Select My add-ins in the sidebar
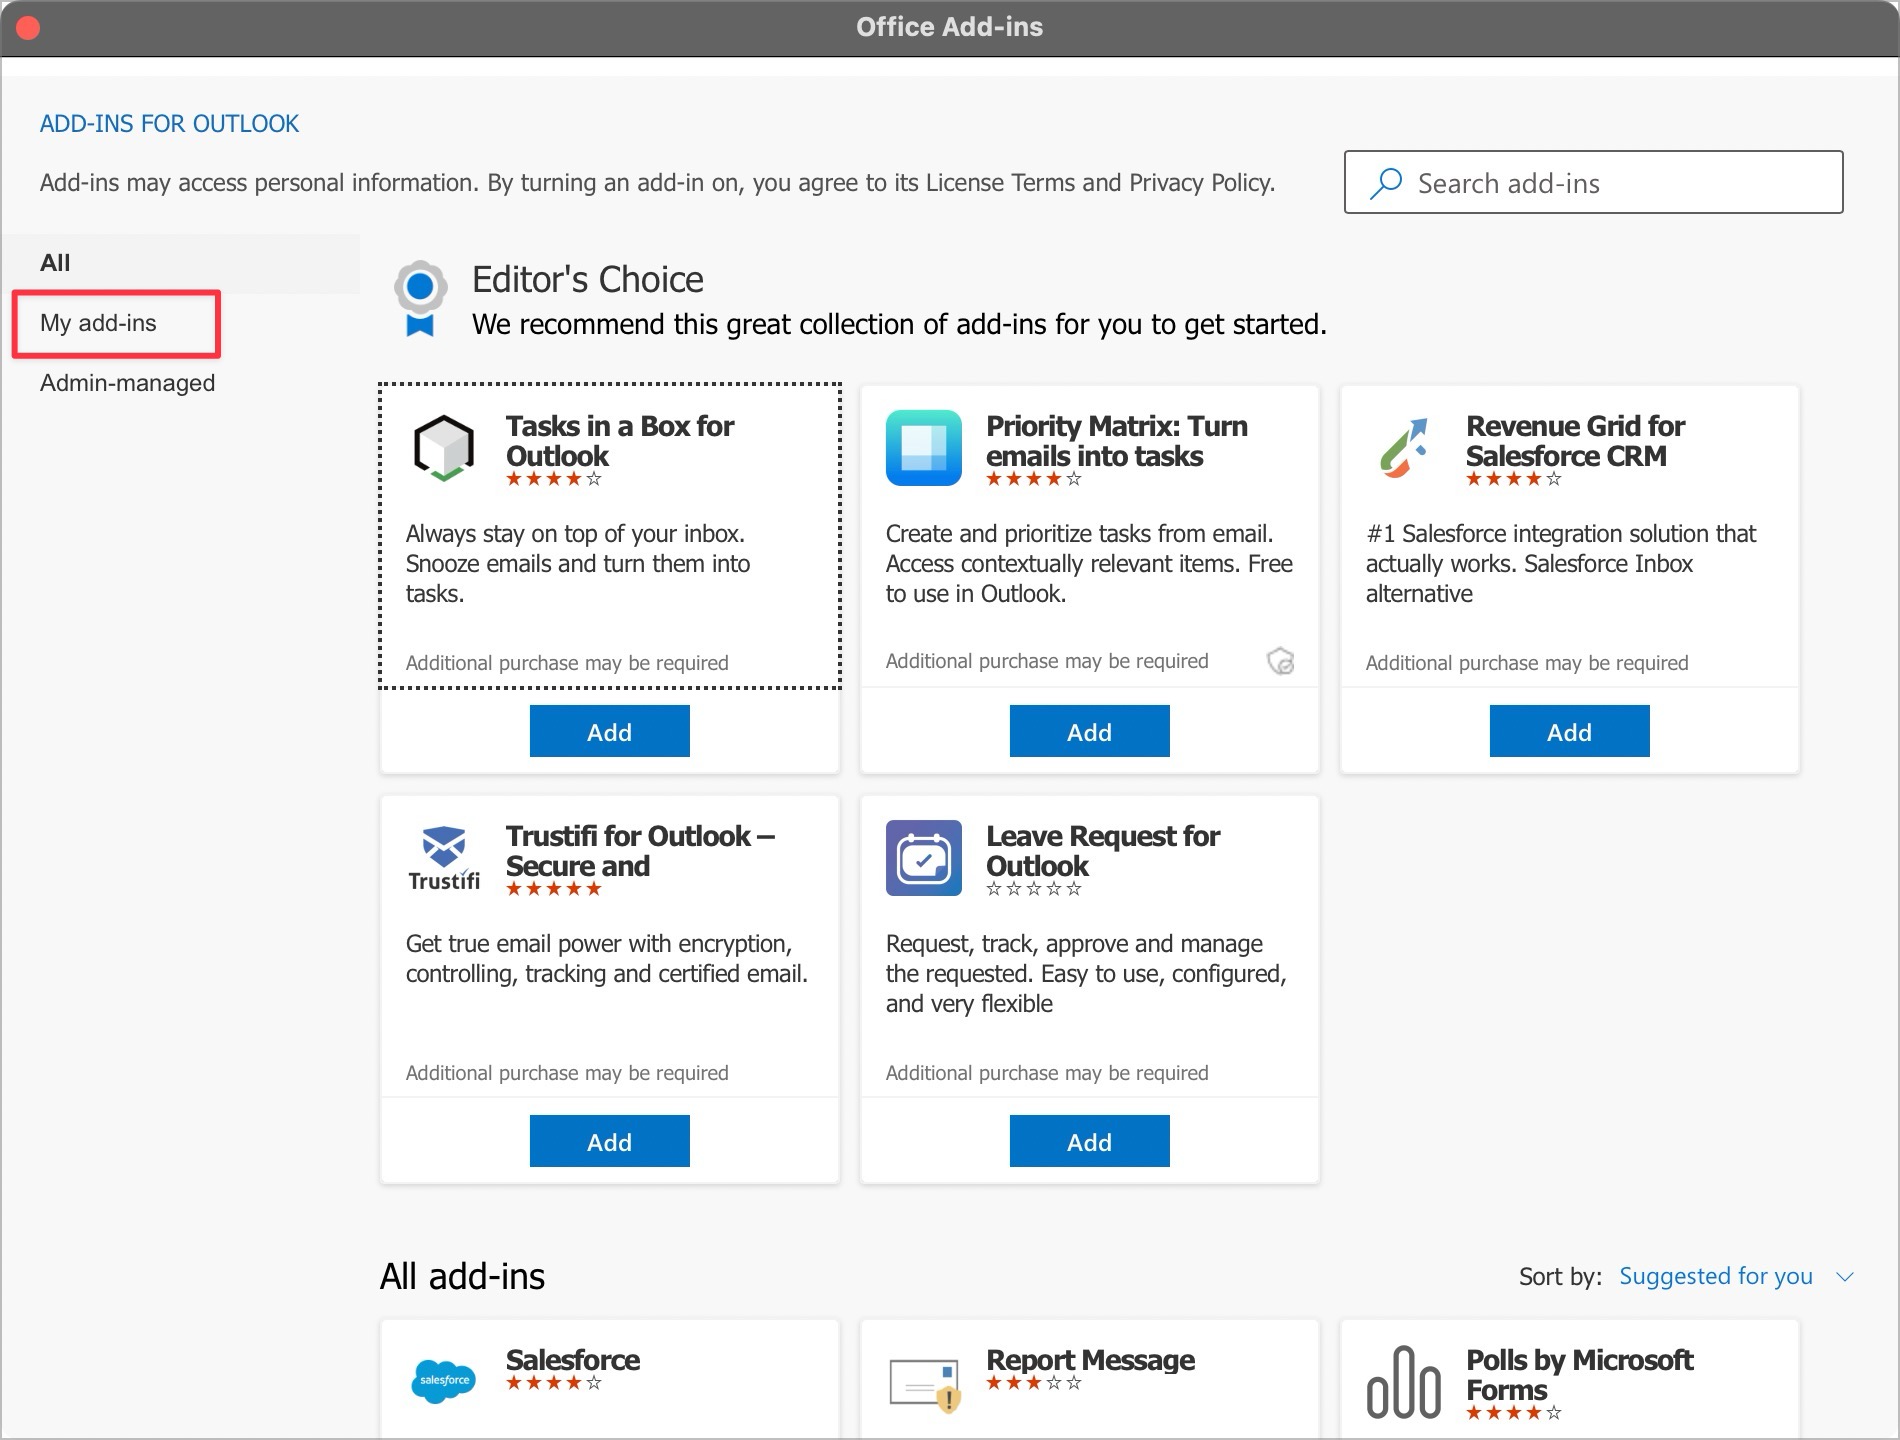This screenshot has width=1900, height=1440. tap(97, 323)
